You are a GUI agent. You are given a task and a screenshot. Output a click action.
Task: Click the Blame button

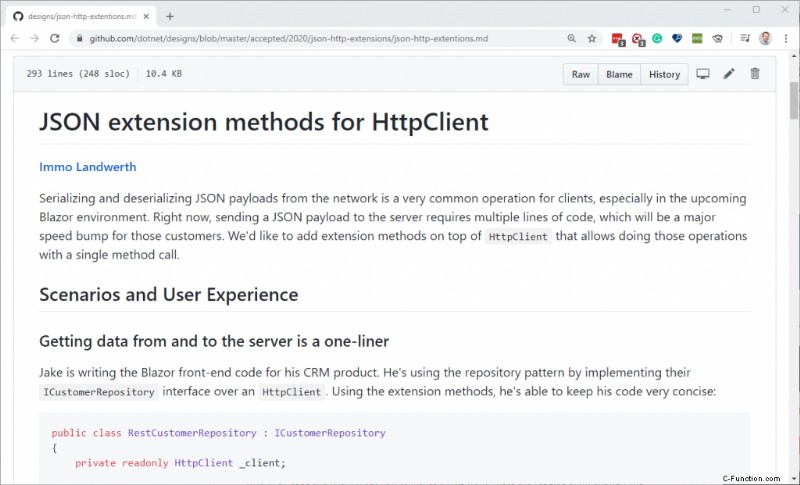point(619,74)
